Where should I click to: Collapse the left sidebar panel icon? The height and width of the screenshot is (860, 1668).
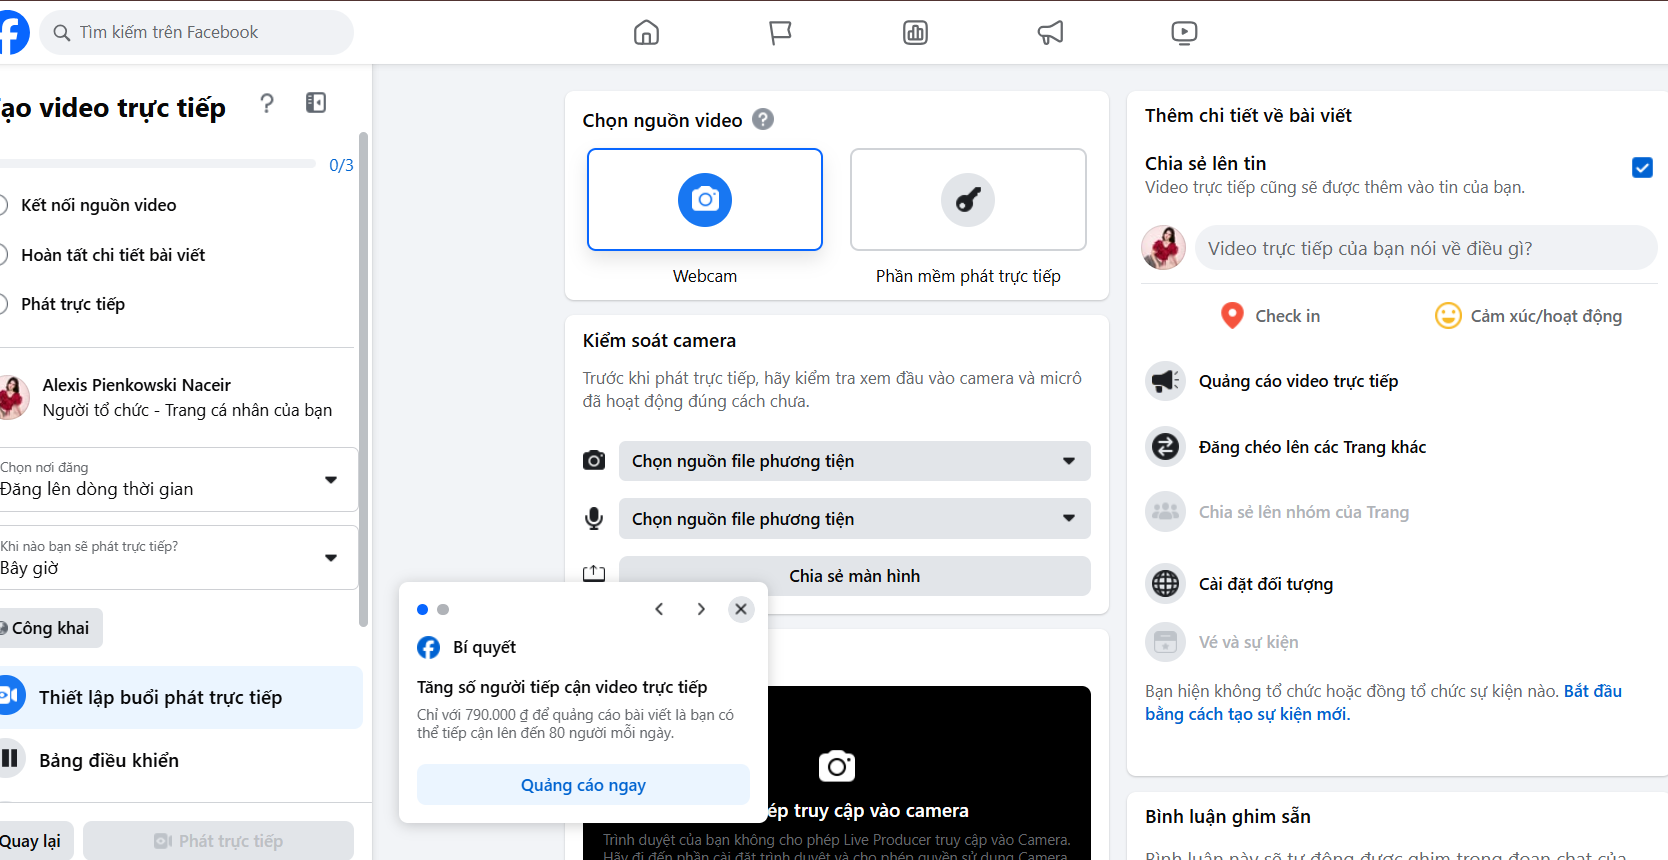coord(316,103)
